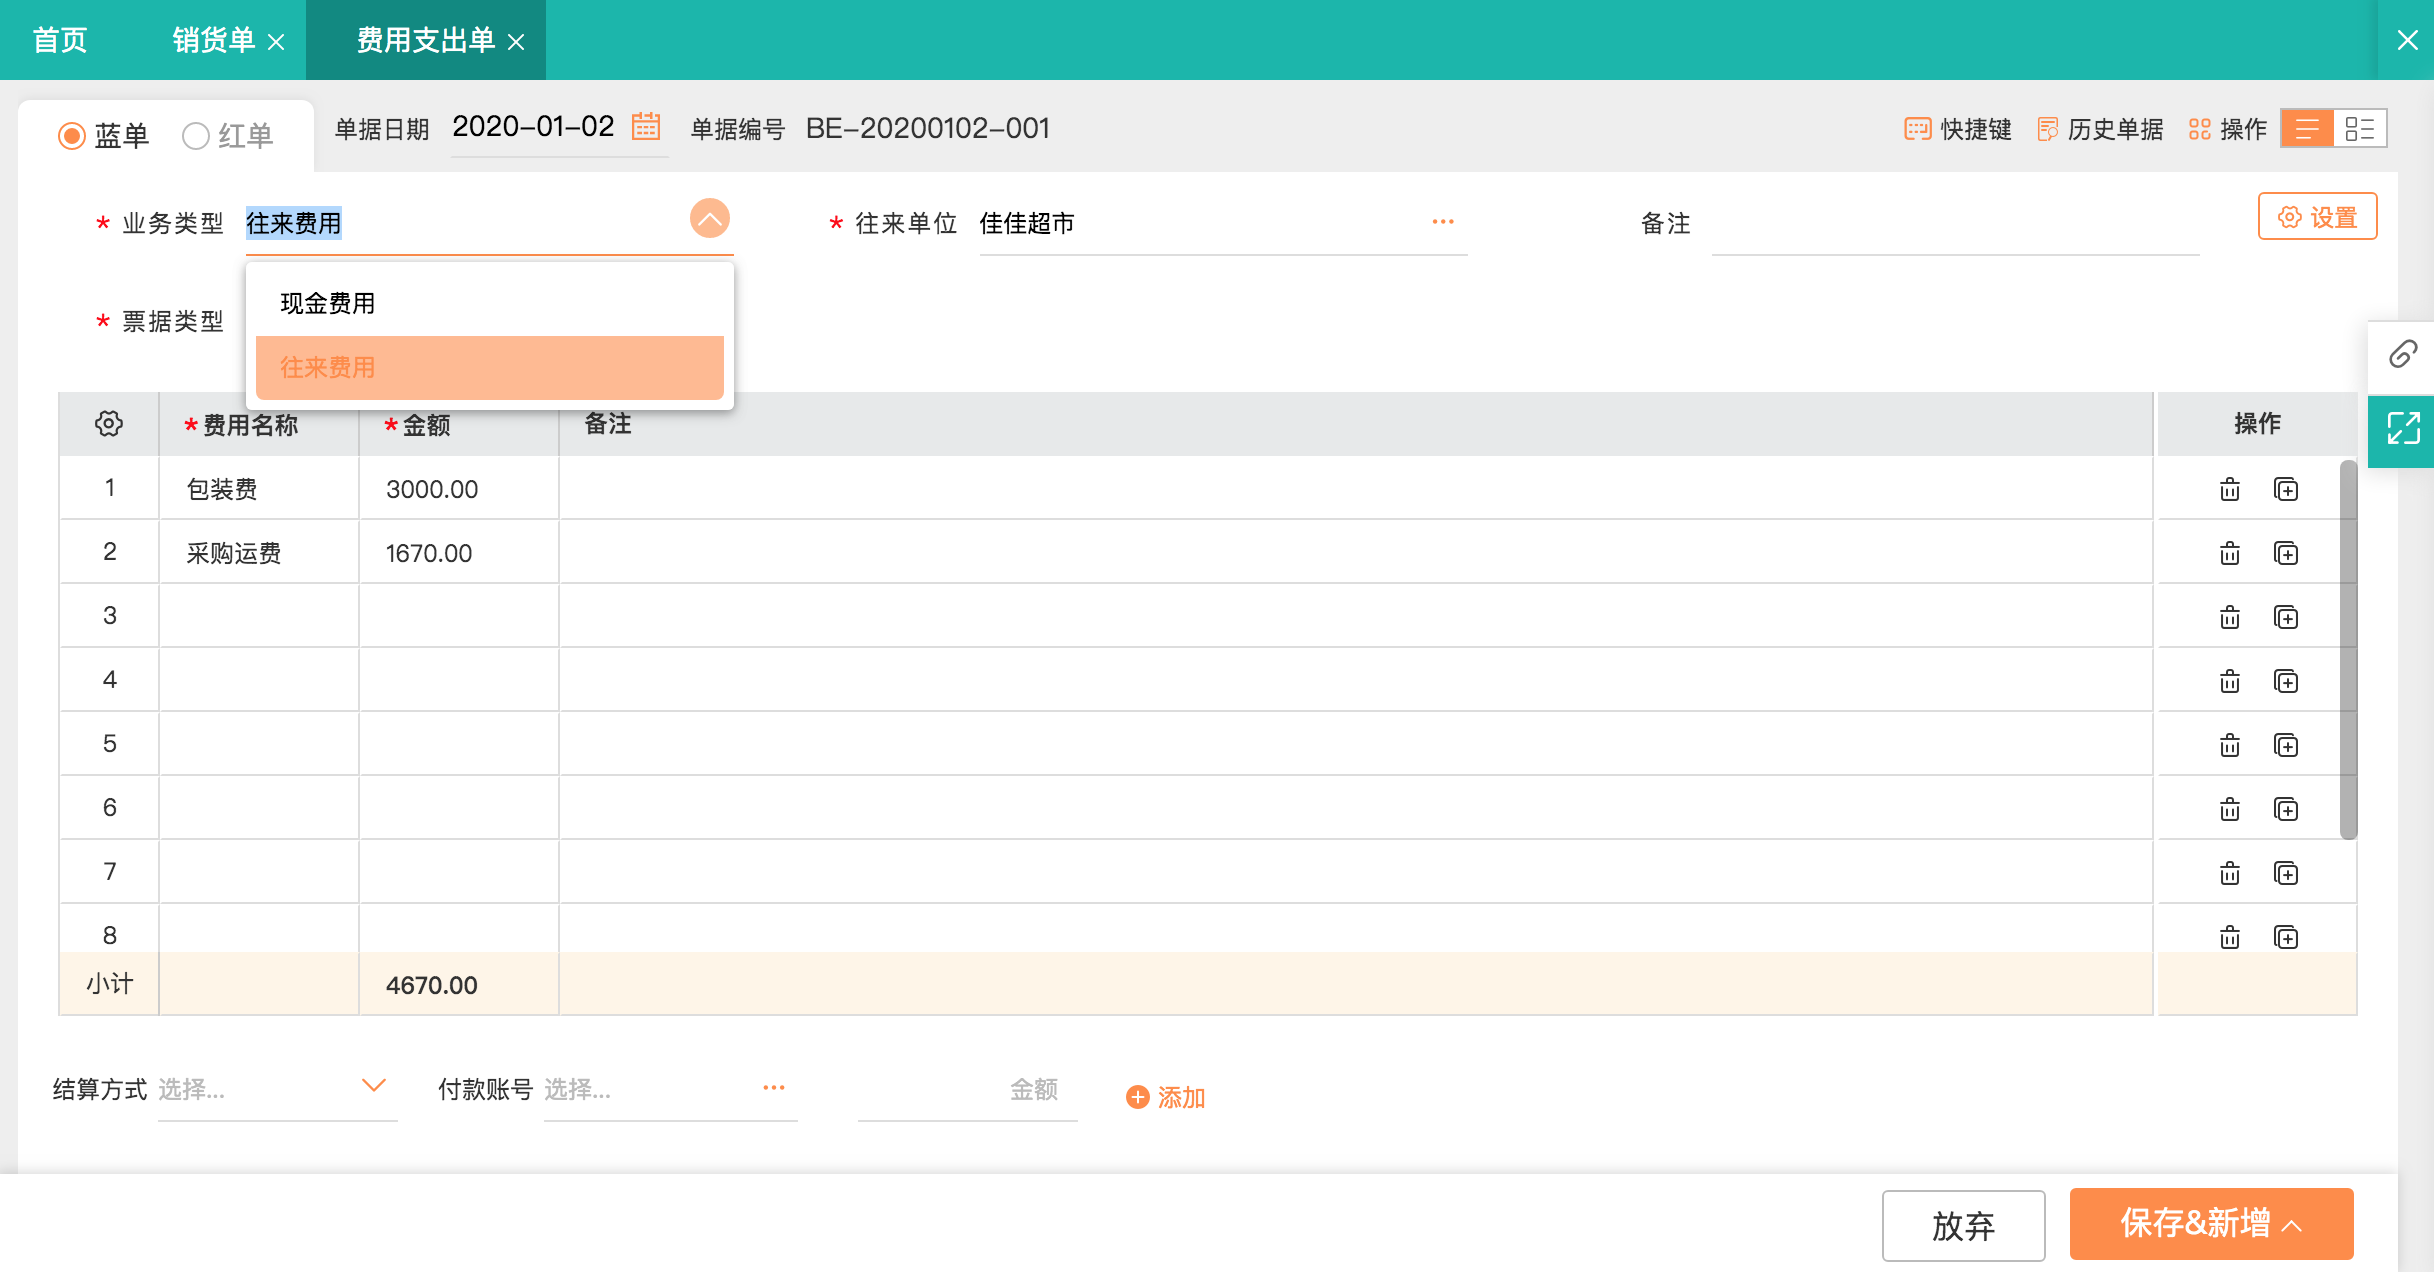This screenshot has height=1272, width=2434.
Task: Click 往来单位 partner name input field
Action: [x=1207, y=224]
